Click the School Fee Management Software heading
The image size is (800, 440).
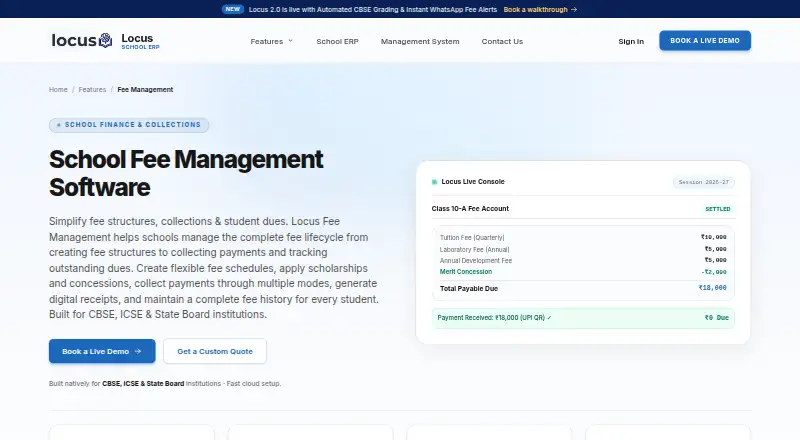(x=186, y=173)
